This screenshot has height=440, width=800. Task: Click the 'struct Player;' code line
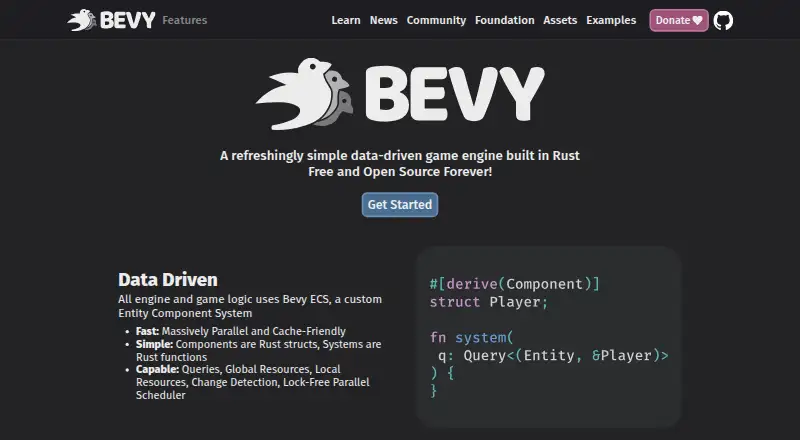tap(489, 302)
